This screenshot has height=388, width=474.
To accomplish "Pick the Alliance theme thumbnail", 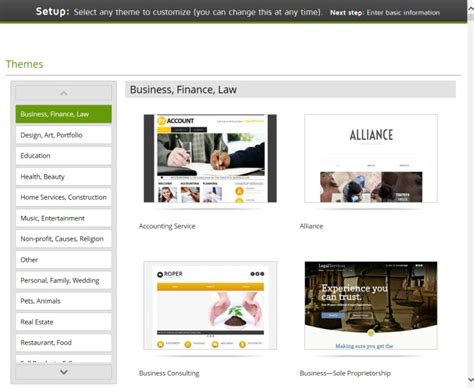I will click(x=371, y=158).
